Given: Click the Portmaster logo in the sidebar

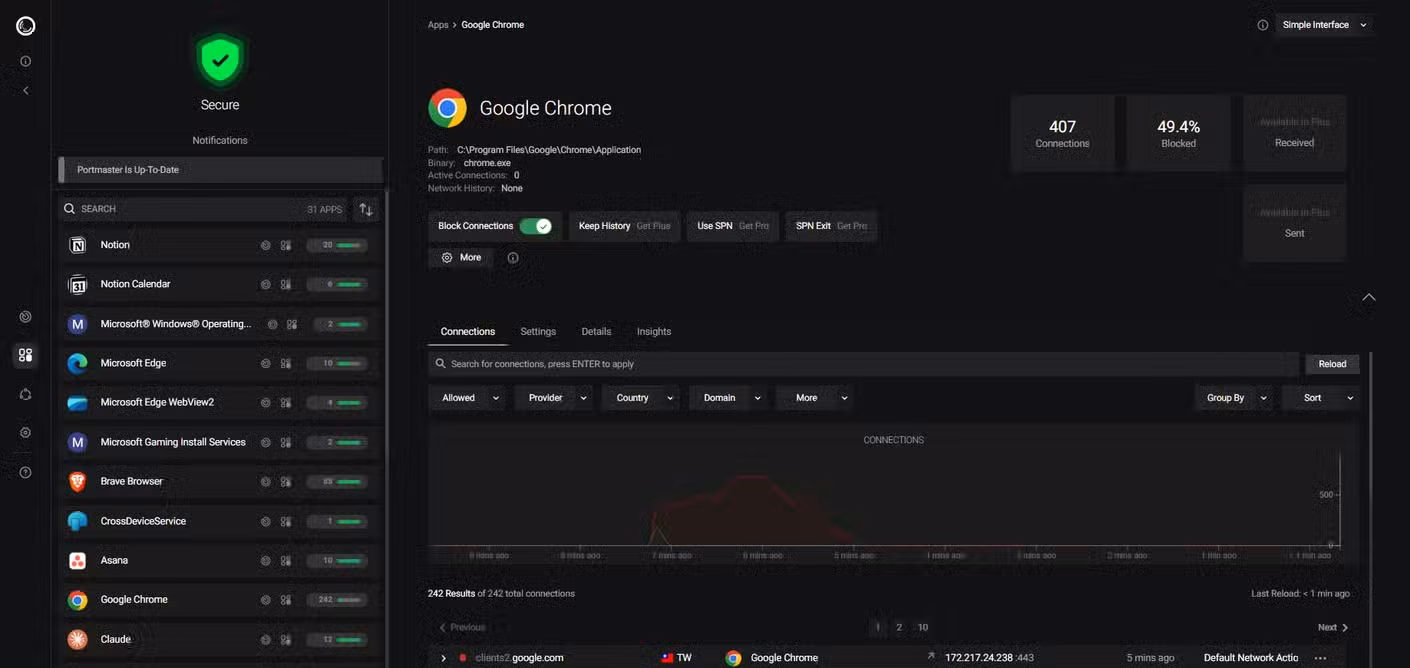Looking at the screenshot, I should click(x=26, y=26).
